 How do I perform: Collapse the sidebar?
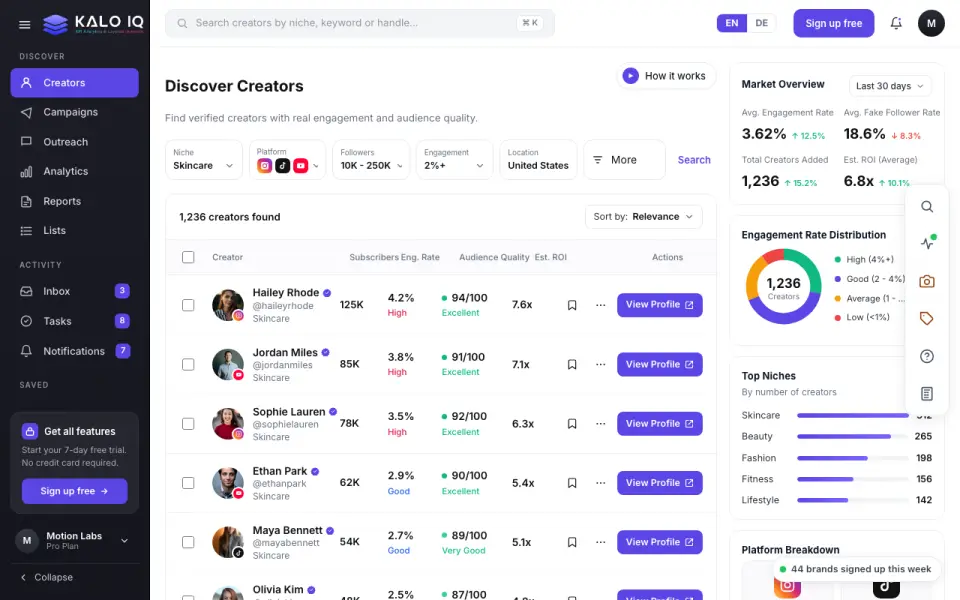click(x=47, y=577)
